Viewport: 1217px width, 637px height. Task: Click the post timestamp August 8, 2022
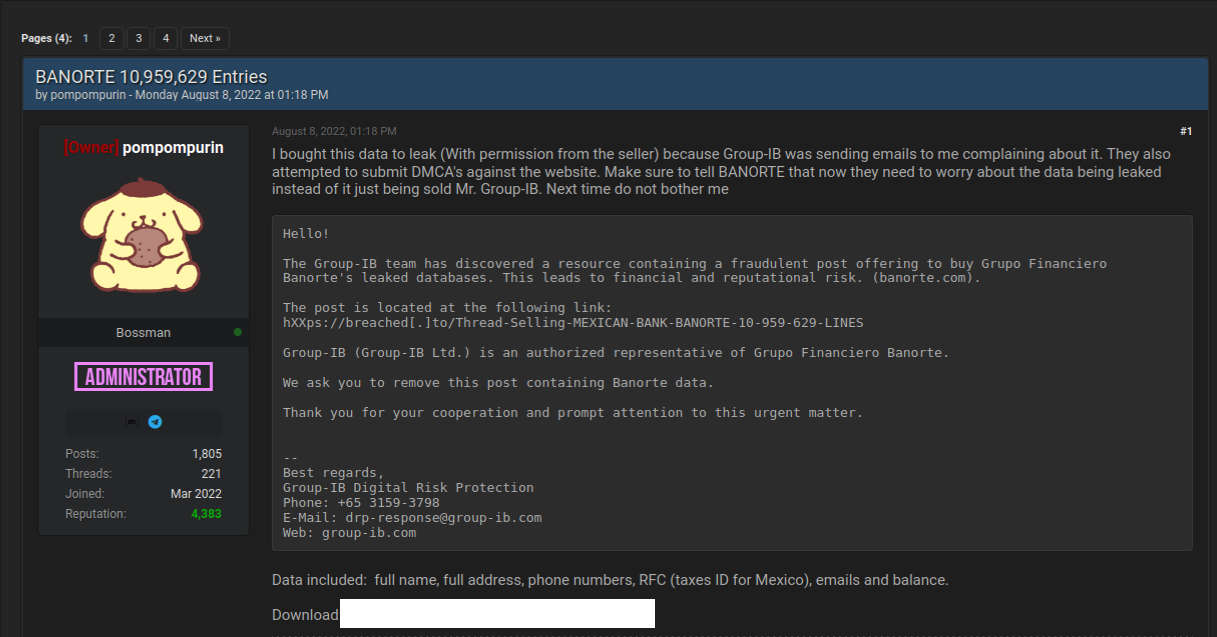coord(334,131)
